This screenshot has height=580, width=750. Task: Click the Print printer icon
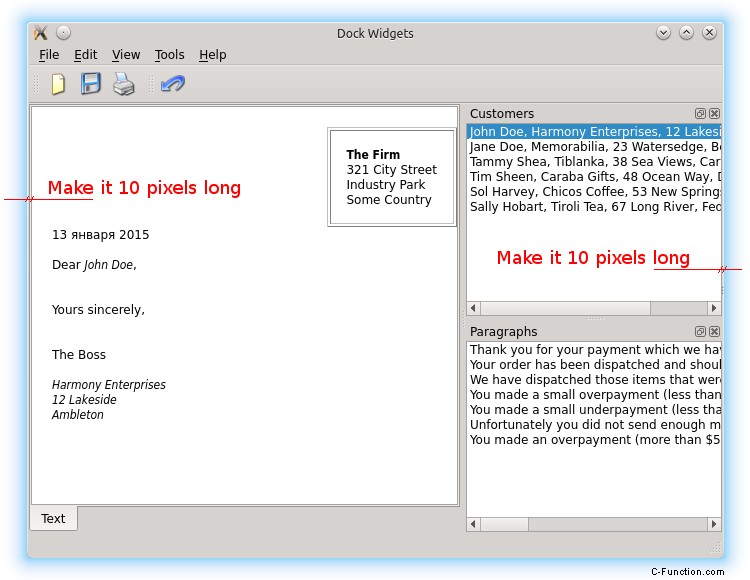pyautogui.click(x=123, y=85)
